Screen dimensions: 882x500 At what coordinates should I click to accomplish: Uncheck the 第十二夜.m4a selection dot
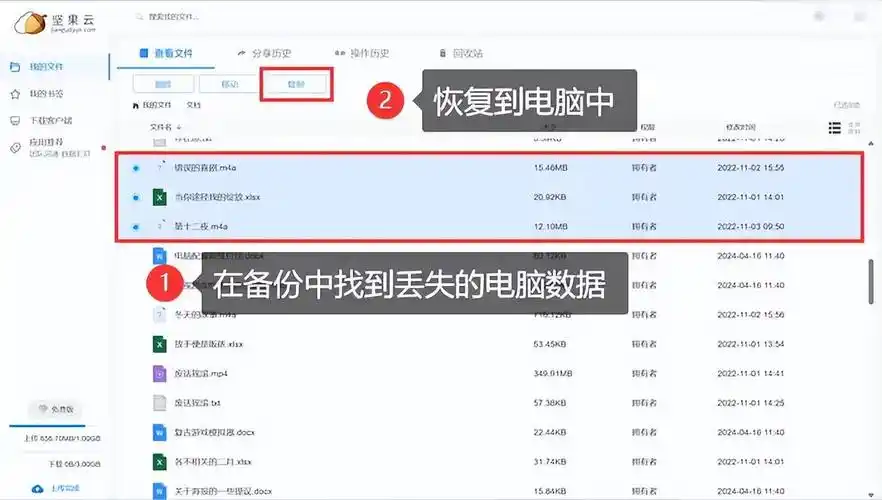click(136, 227)
